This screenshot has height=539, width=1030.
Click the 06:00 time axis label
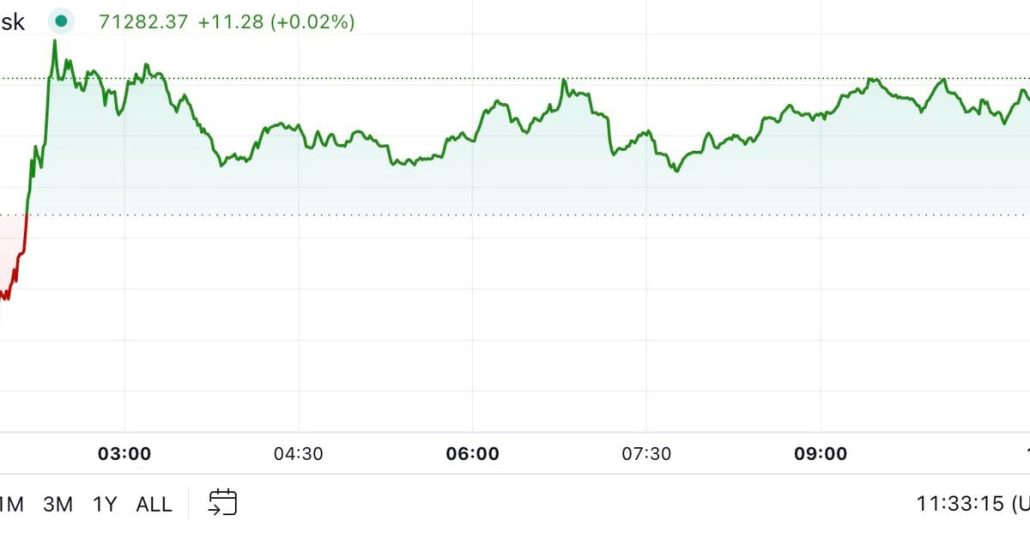(x=472, y=454)
